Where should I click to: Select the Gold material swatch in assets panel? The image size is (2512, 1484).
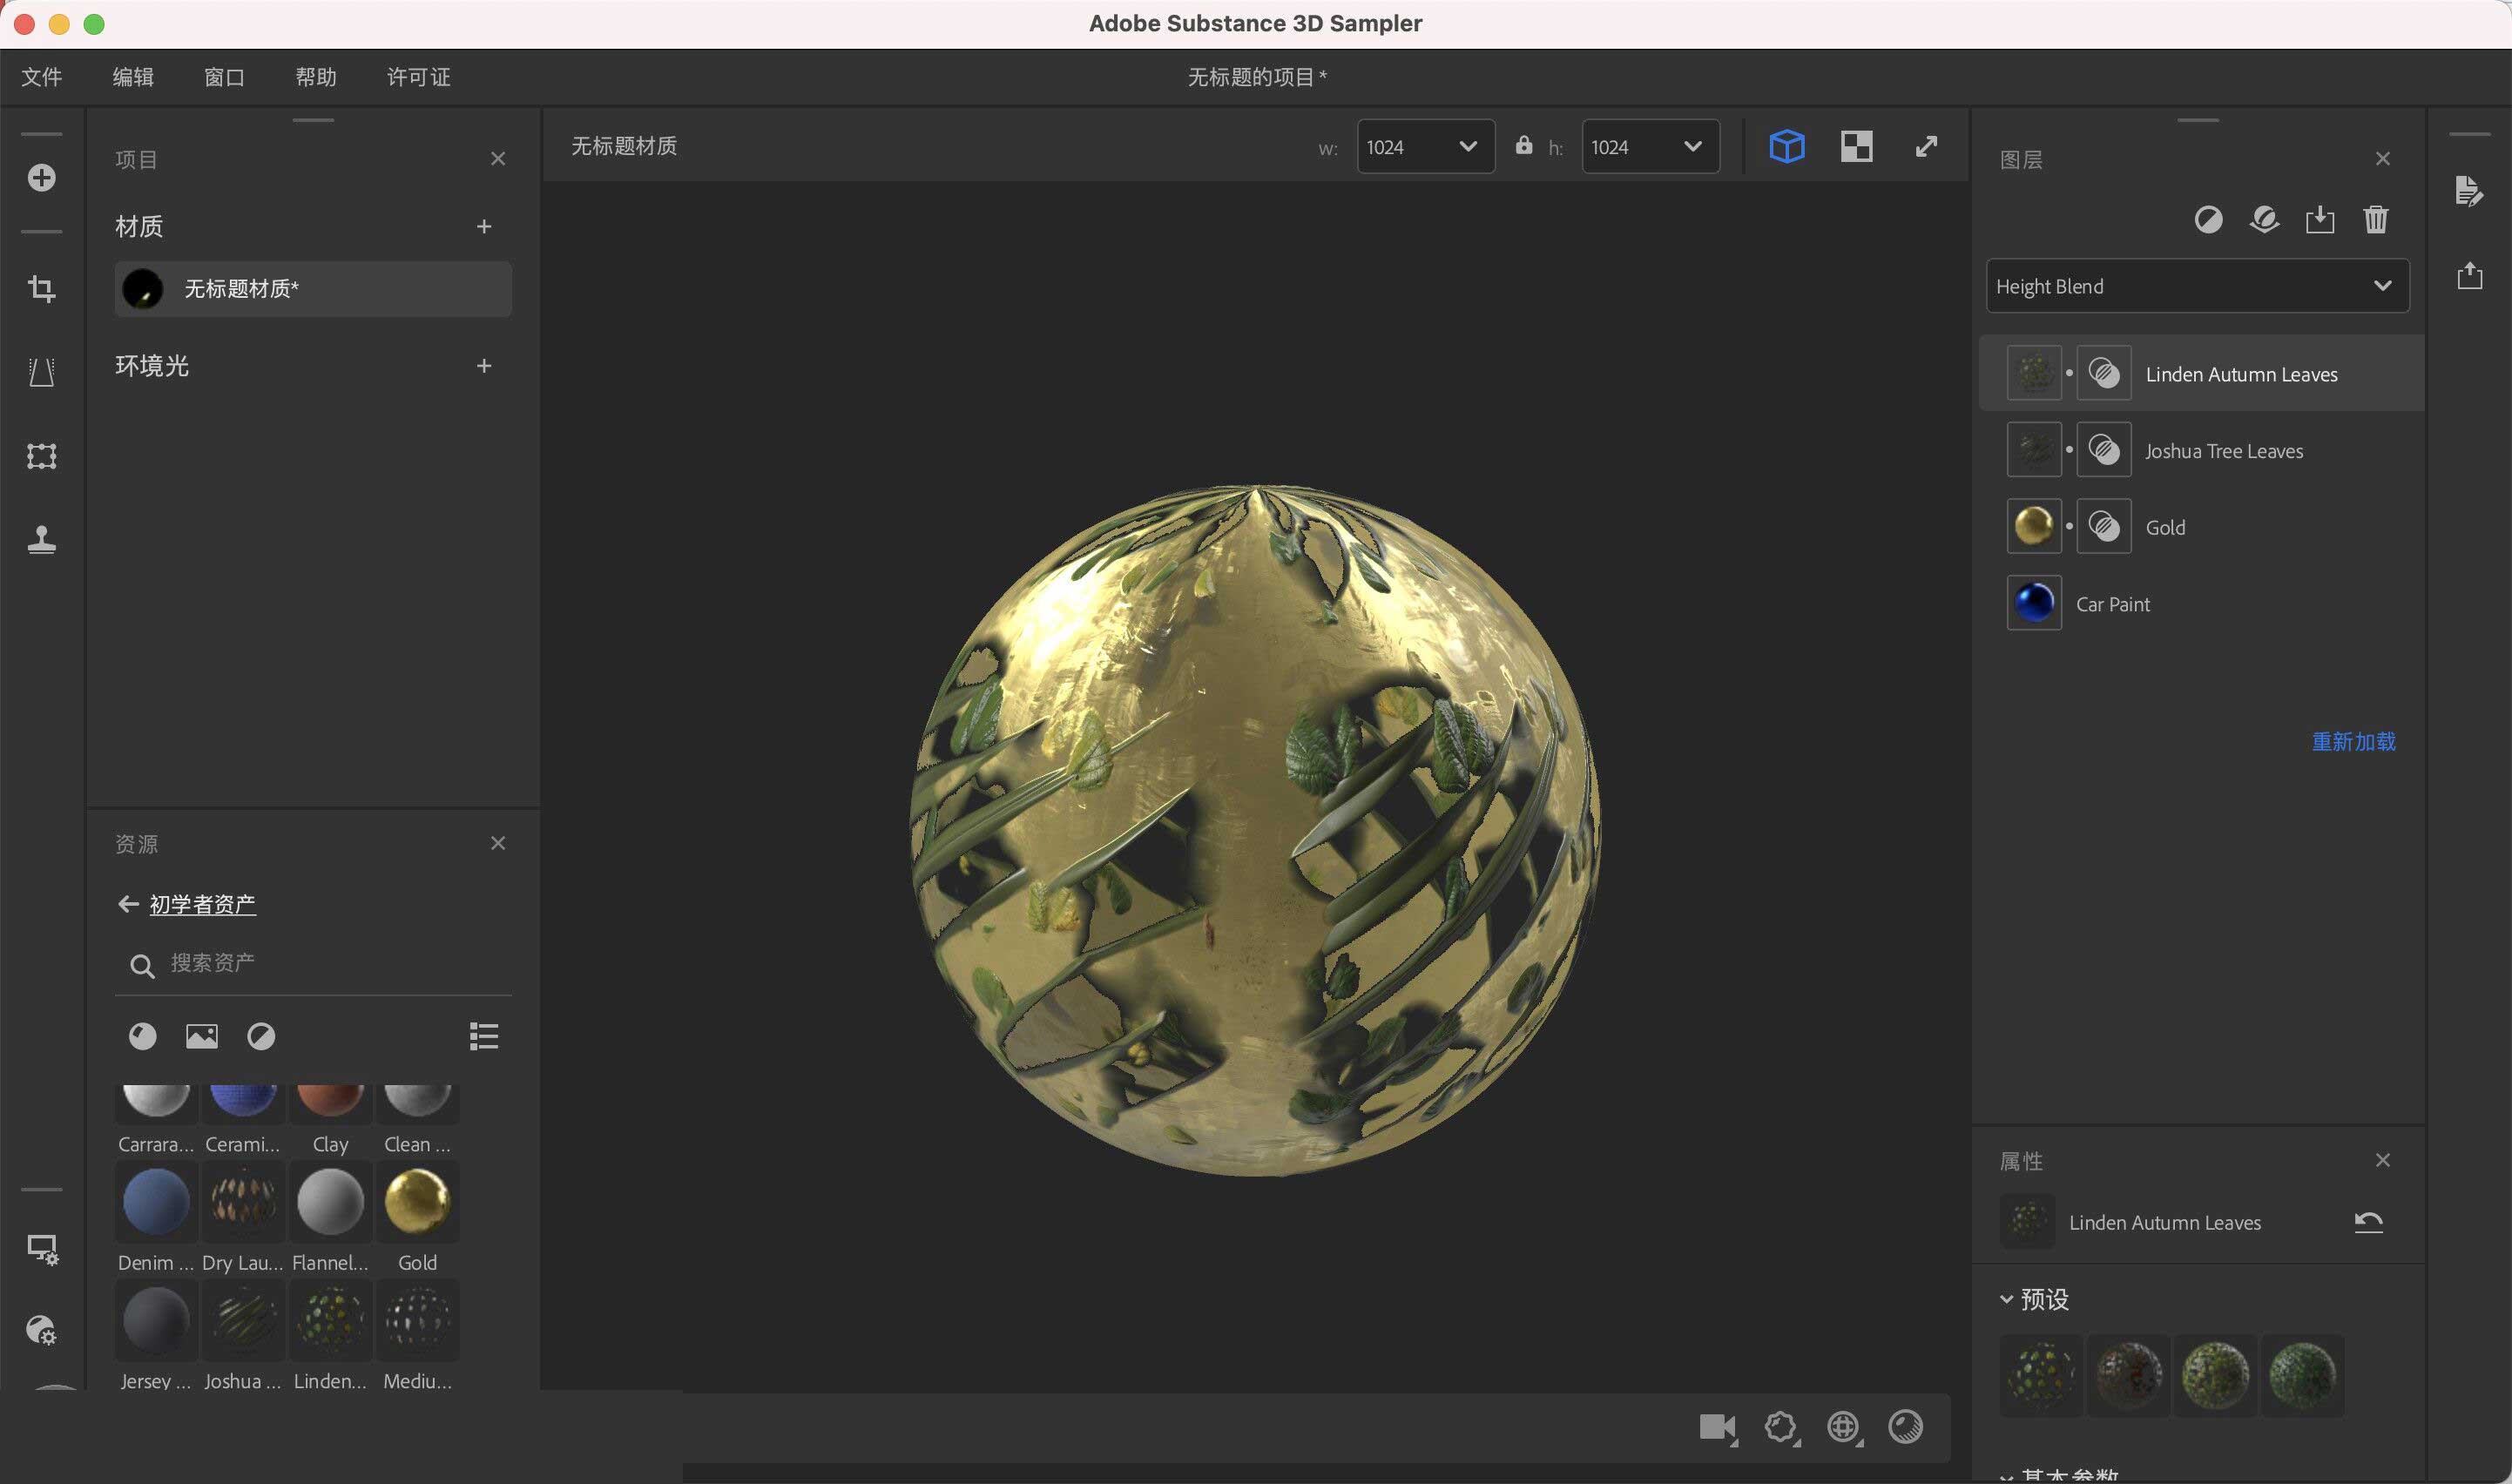point(418,1201)
